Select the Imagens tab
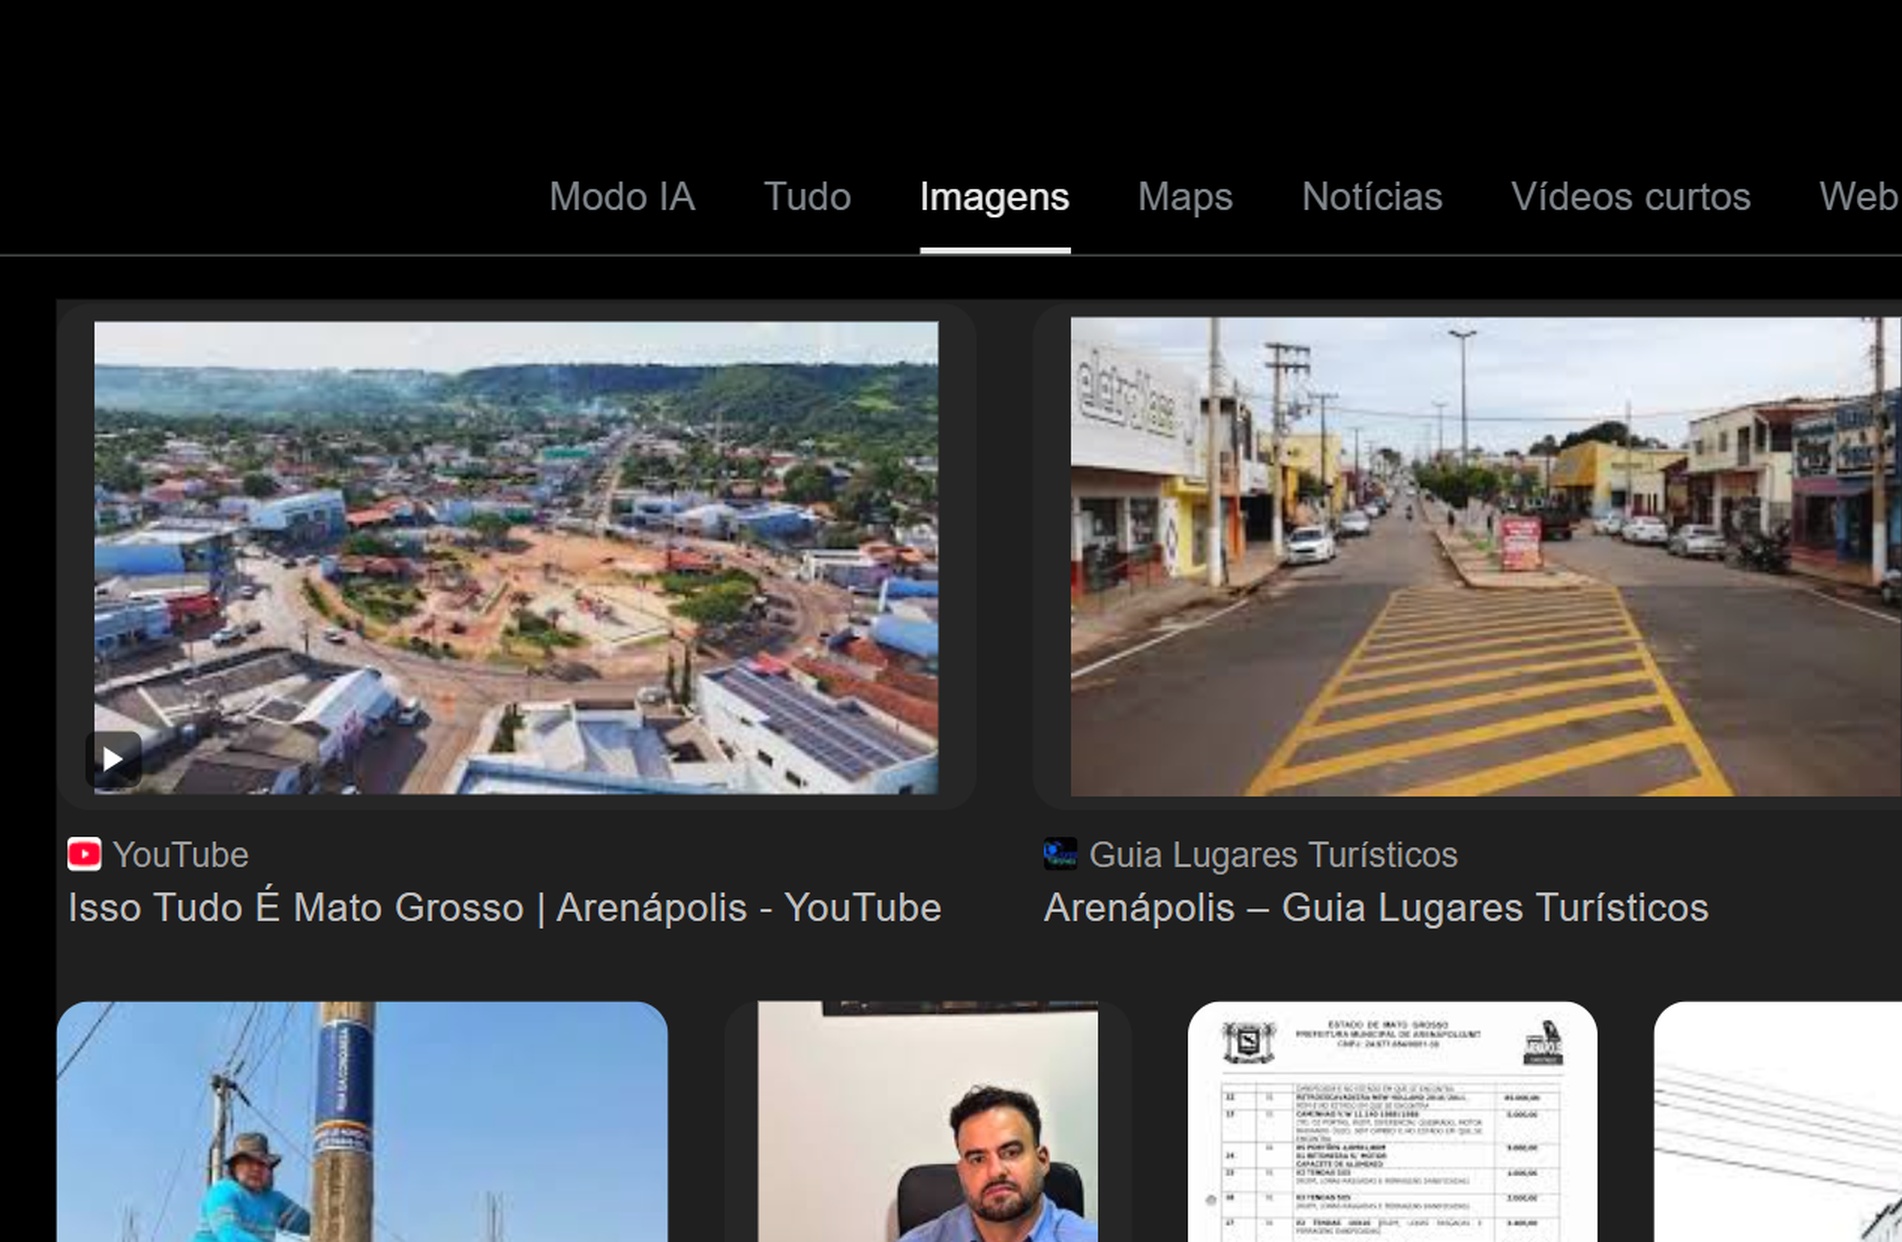1902x1242 pixels. coord(994,197)
